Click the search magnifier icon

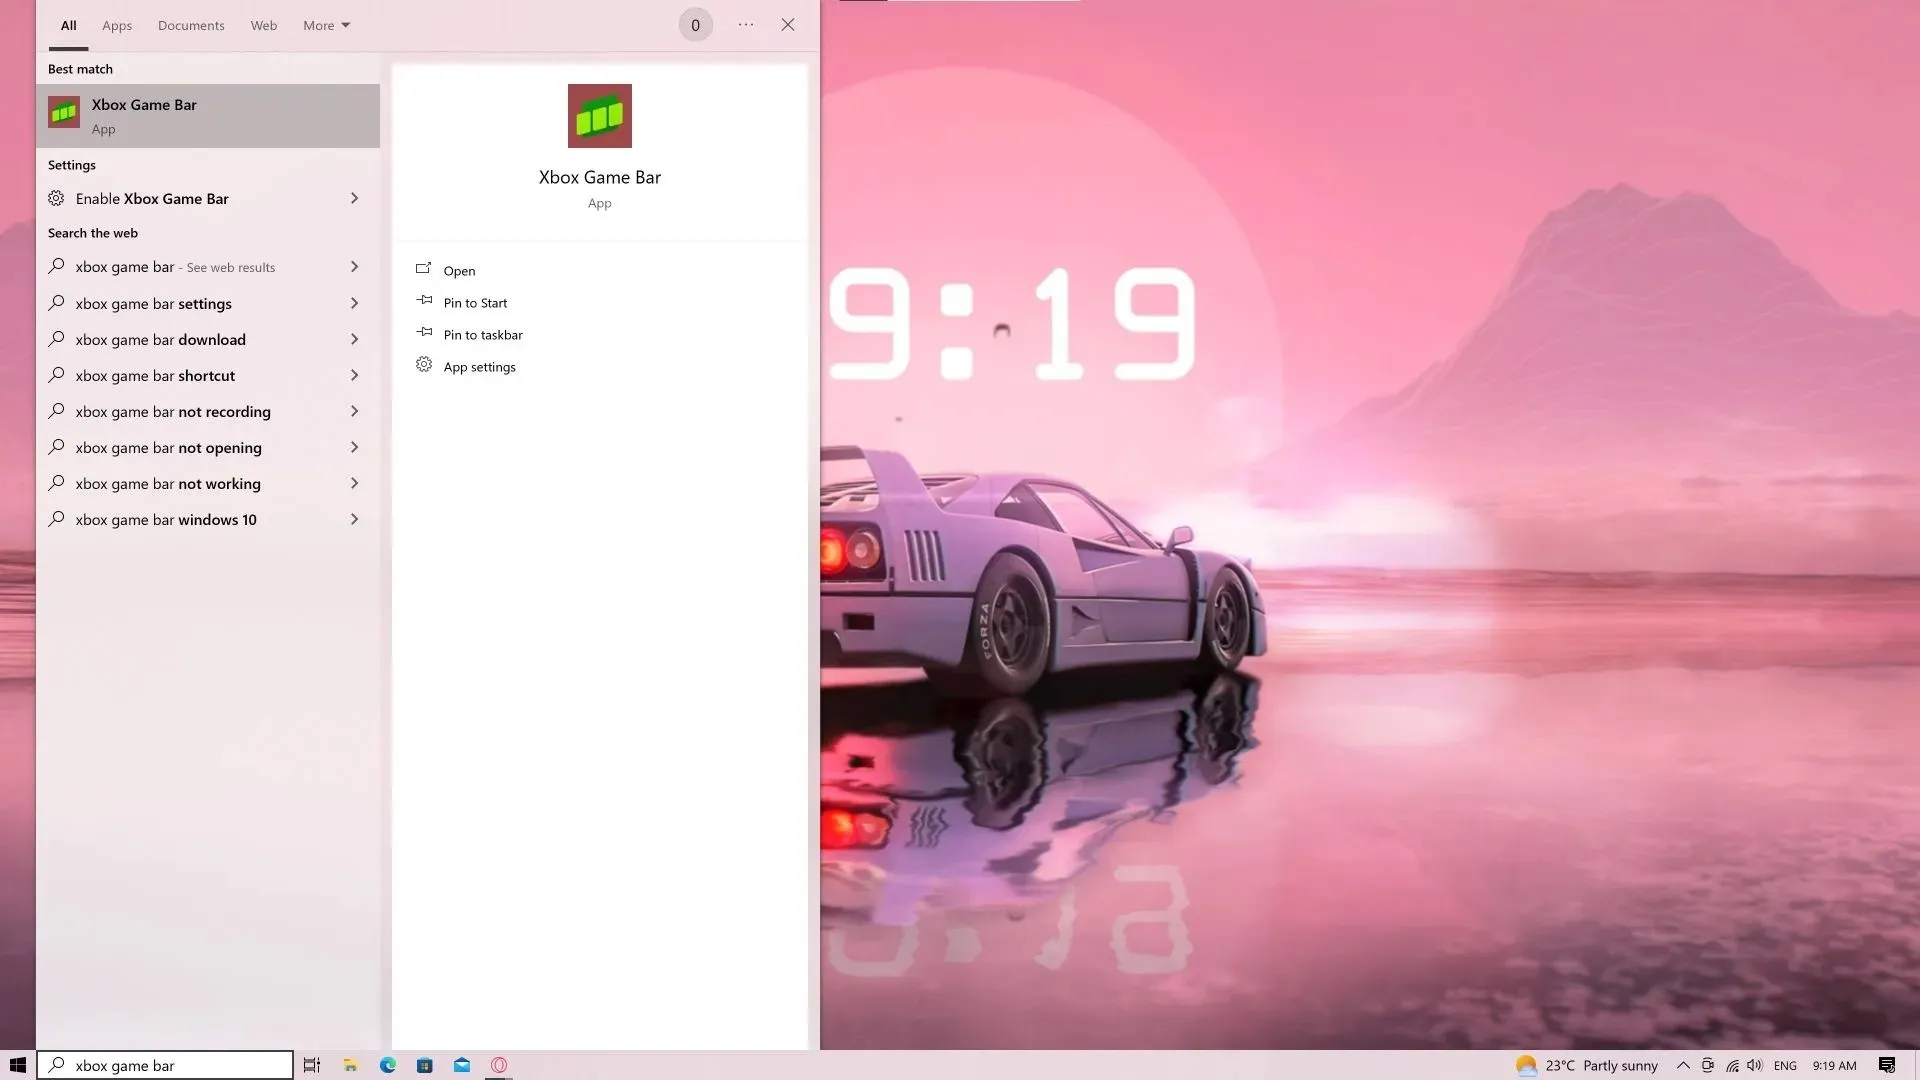click(x=55, y=1064)
